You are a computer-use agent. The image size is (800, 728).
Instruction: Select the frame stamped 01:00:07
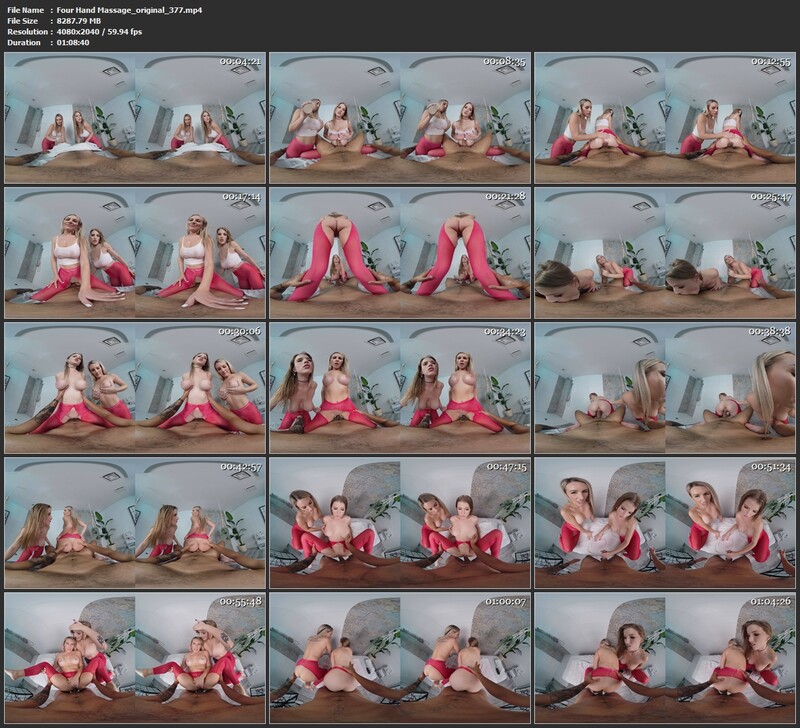400,657
